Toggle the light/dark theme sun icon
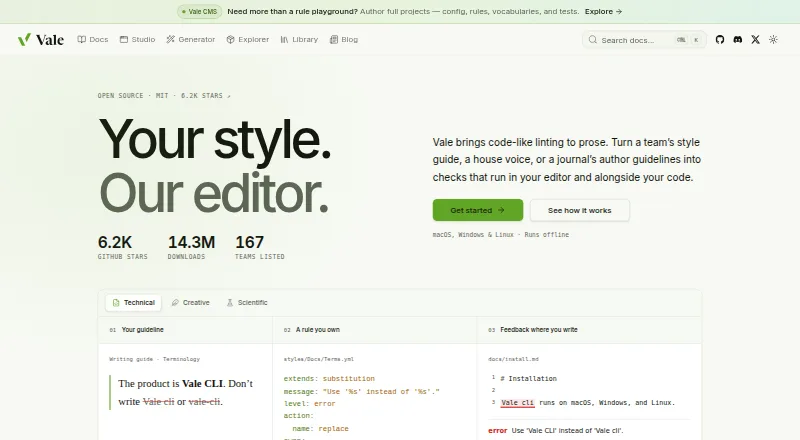Screen dimensions: 800x440 pyautogui.click(x=773, y=39)
